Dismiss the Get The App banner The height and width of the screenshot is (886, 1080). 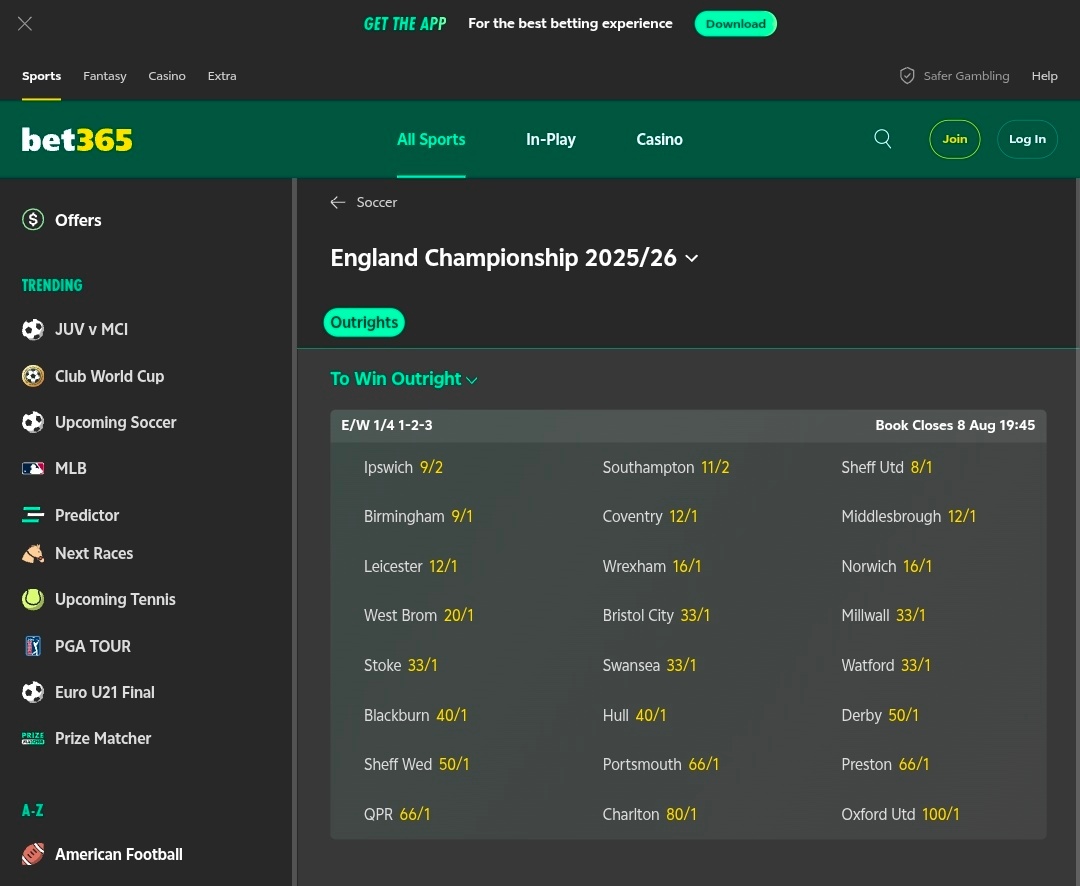25,24
